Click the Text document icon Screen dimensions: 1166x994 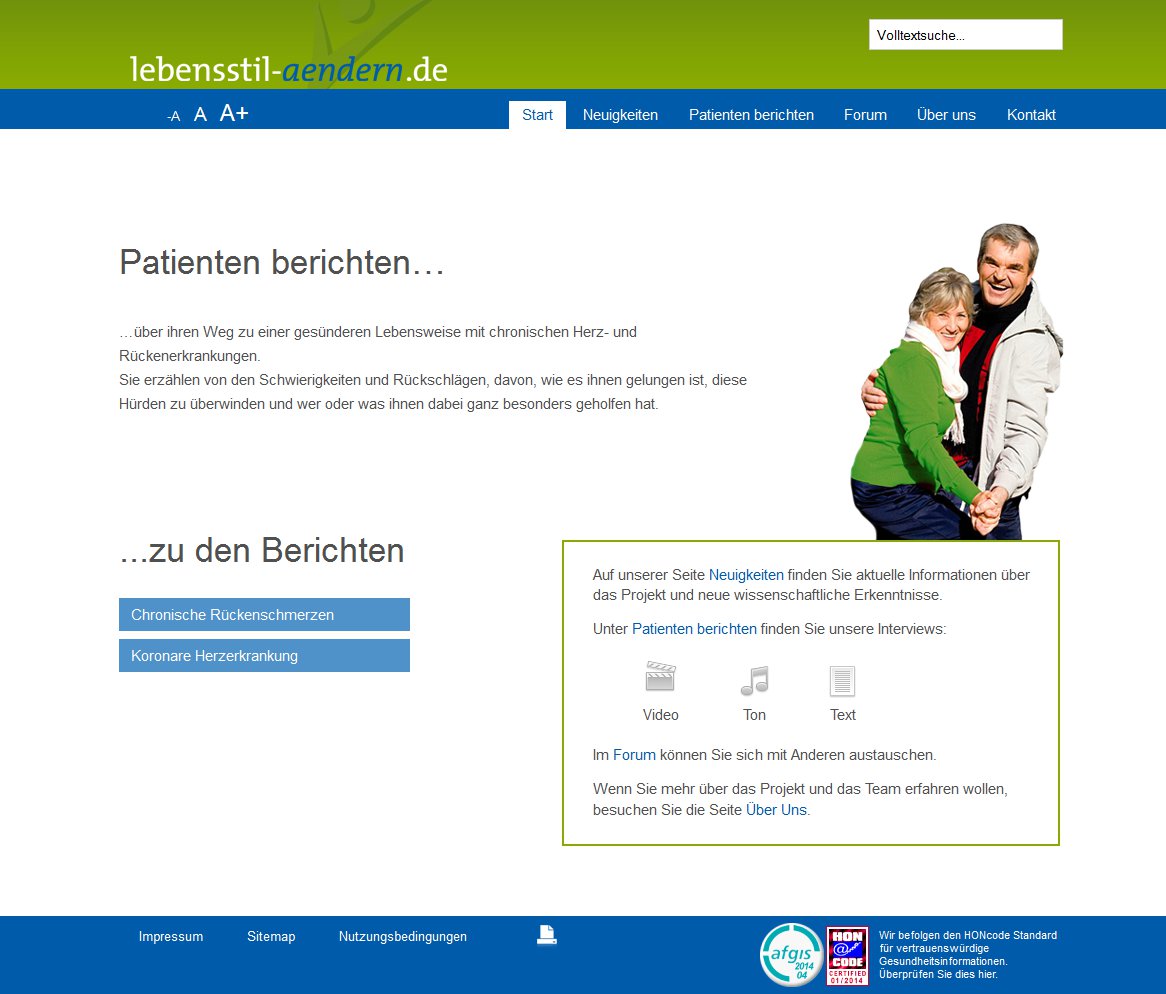pos(842,681)
